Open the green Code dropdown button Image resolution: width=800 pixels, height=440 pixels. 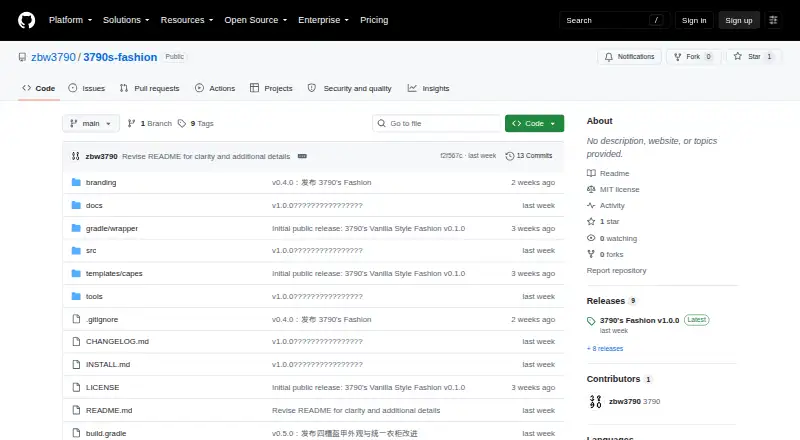coord(534,124)
